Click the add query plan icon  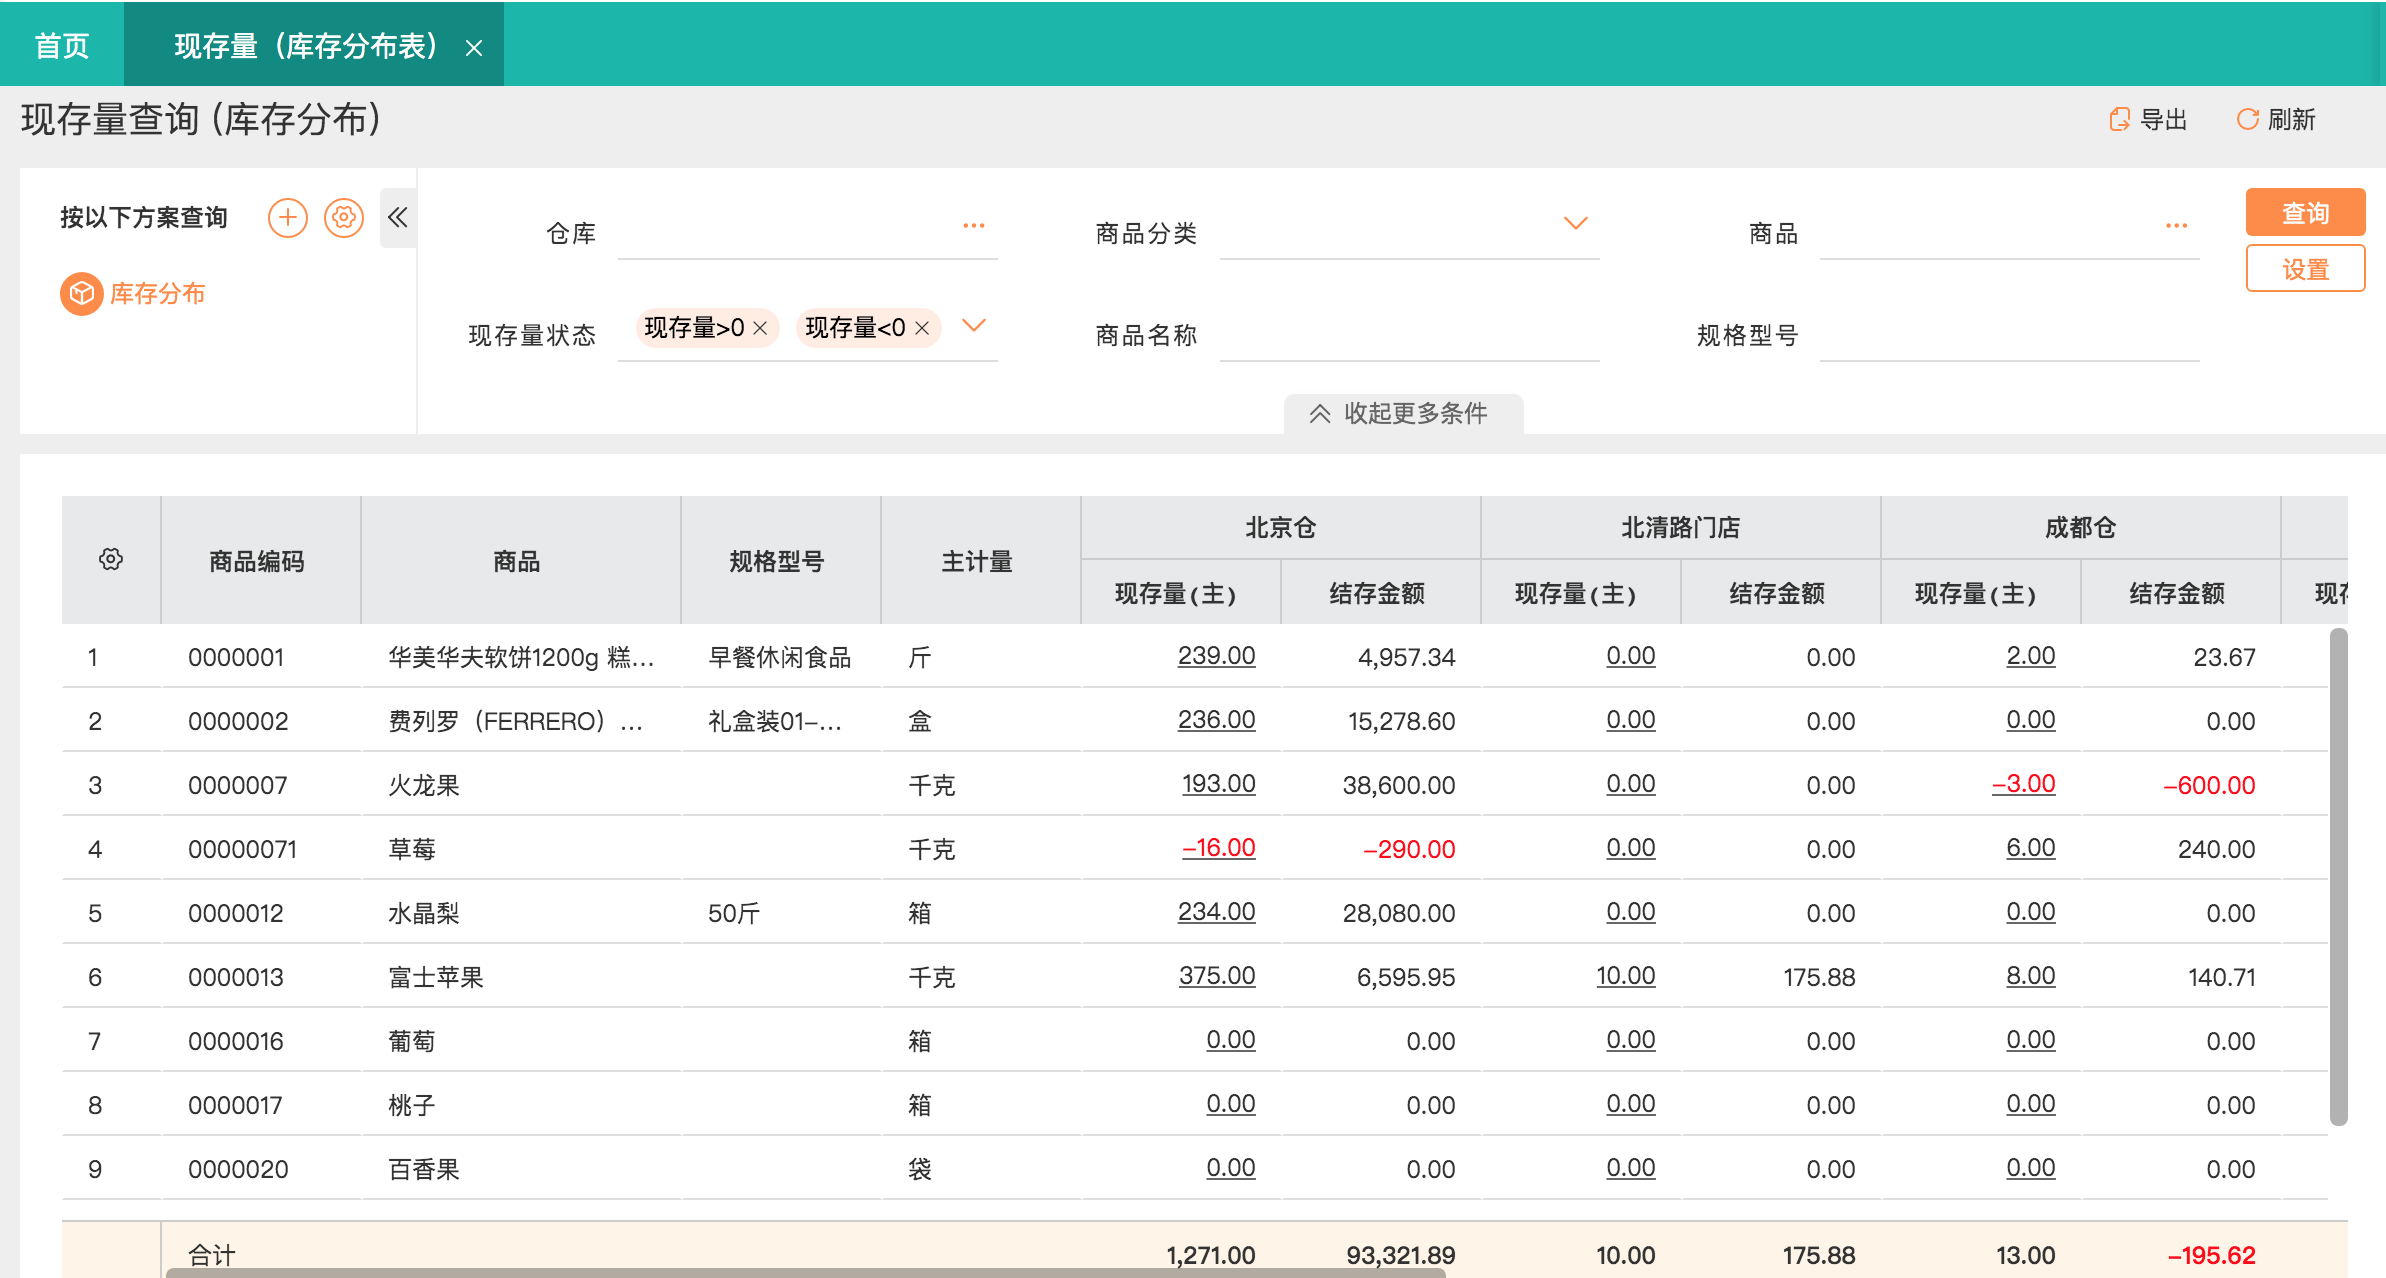click(x=289, y=219)
